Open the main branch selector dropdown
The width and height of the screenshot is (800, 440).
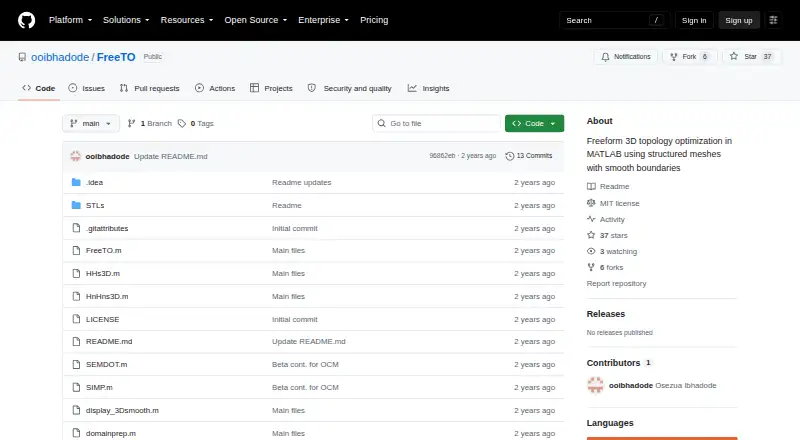tap(91, 124)
